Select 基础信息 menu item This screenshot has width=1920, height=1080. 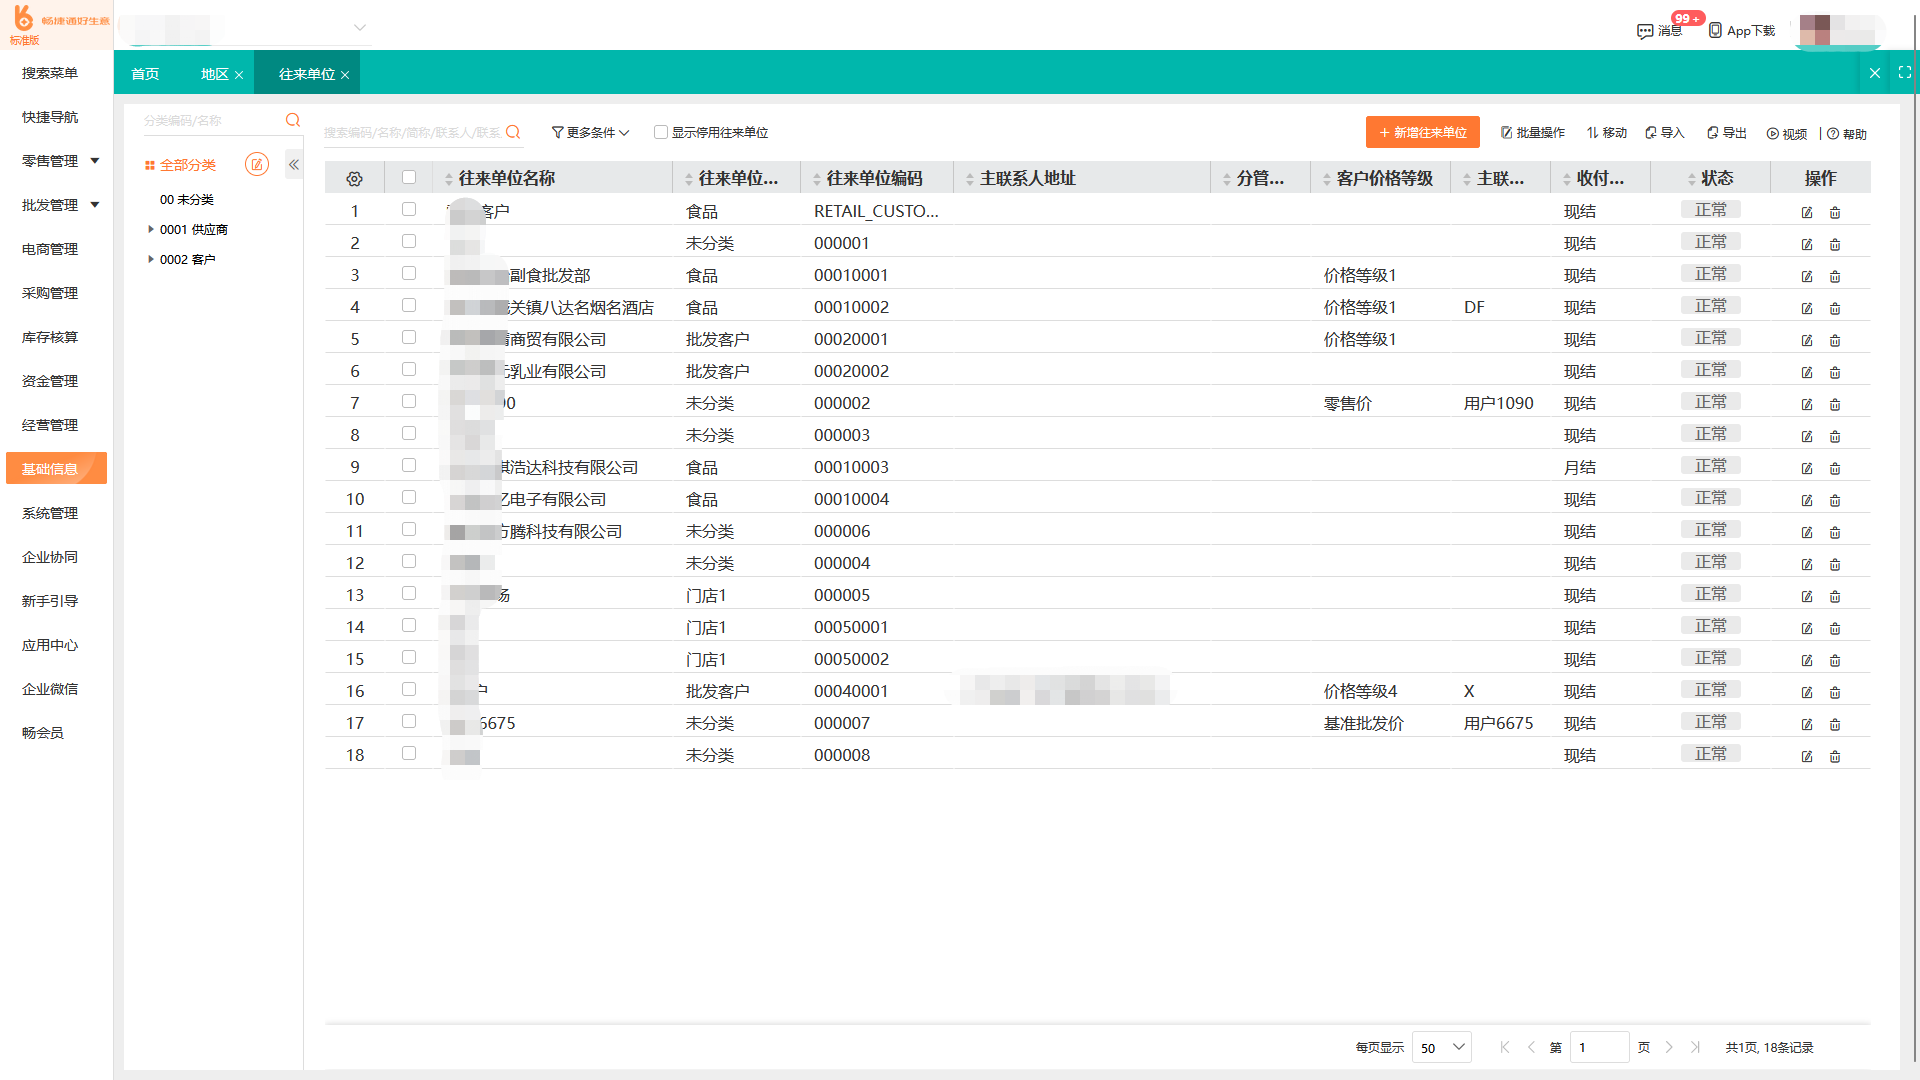click(x=51, y=468)
